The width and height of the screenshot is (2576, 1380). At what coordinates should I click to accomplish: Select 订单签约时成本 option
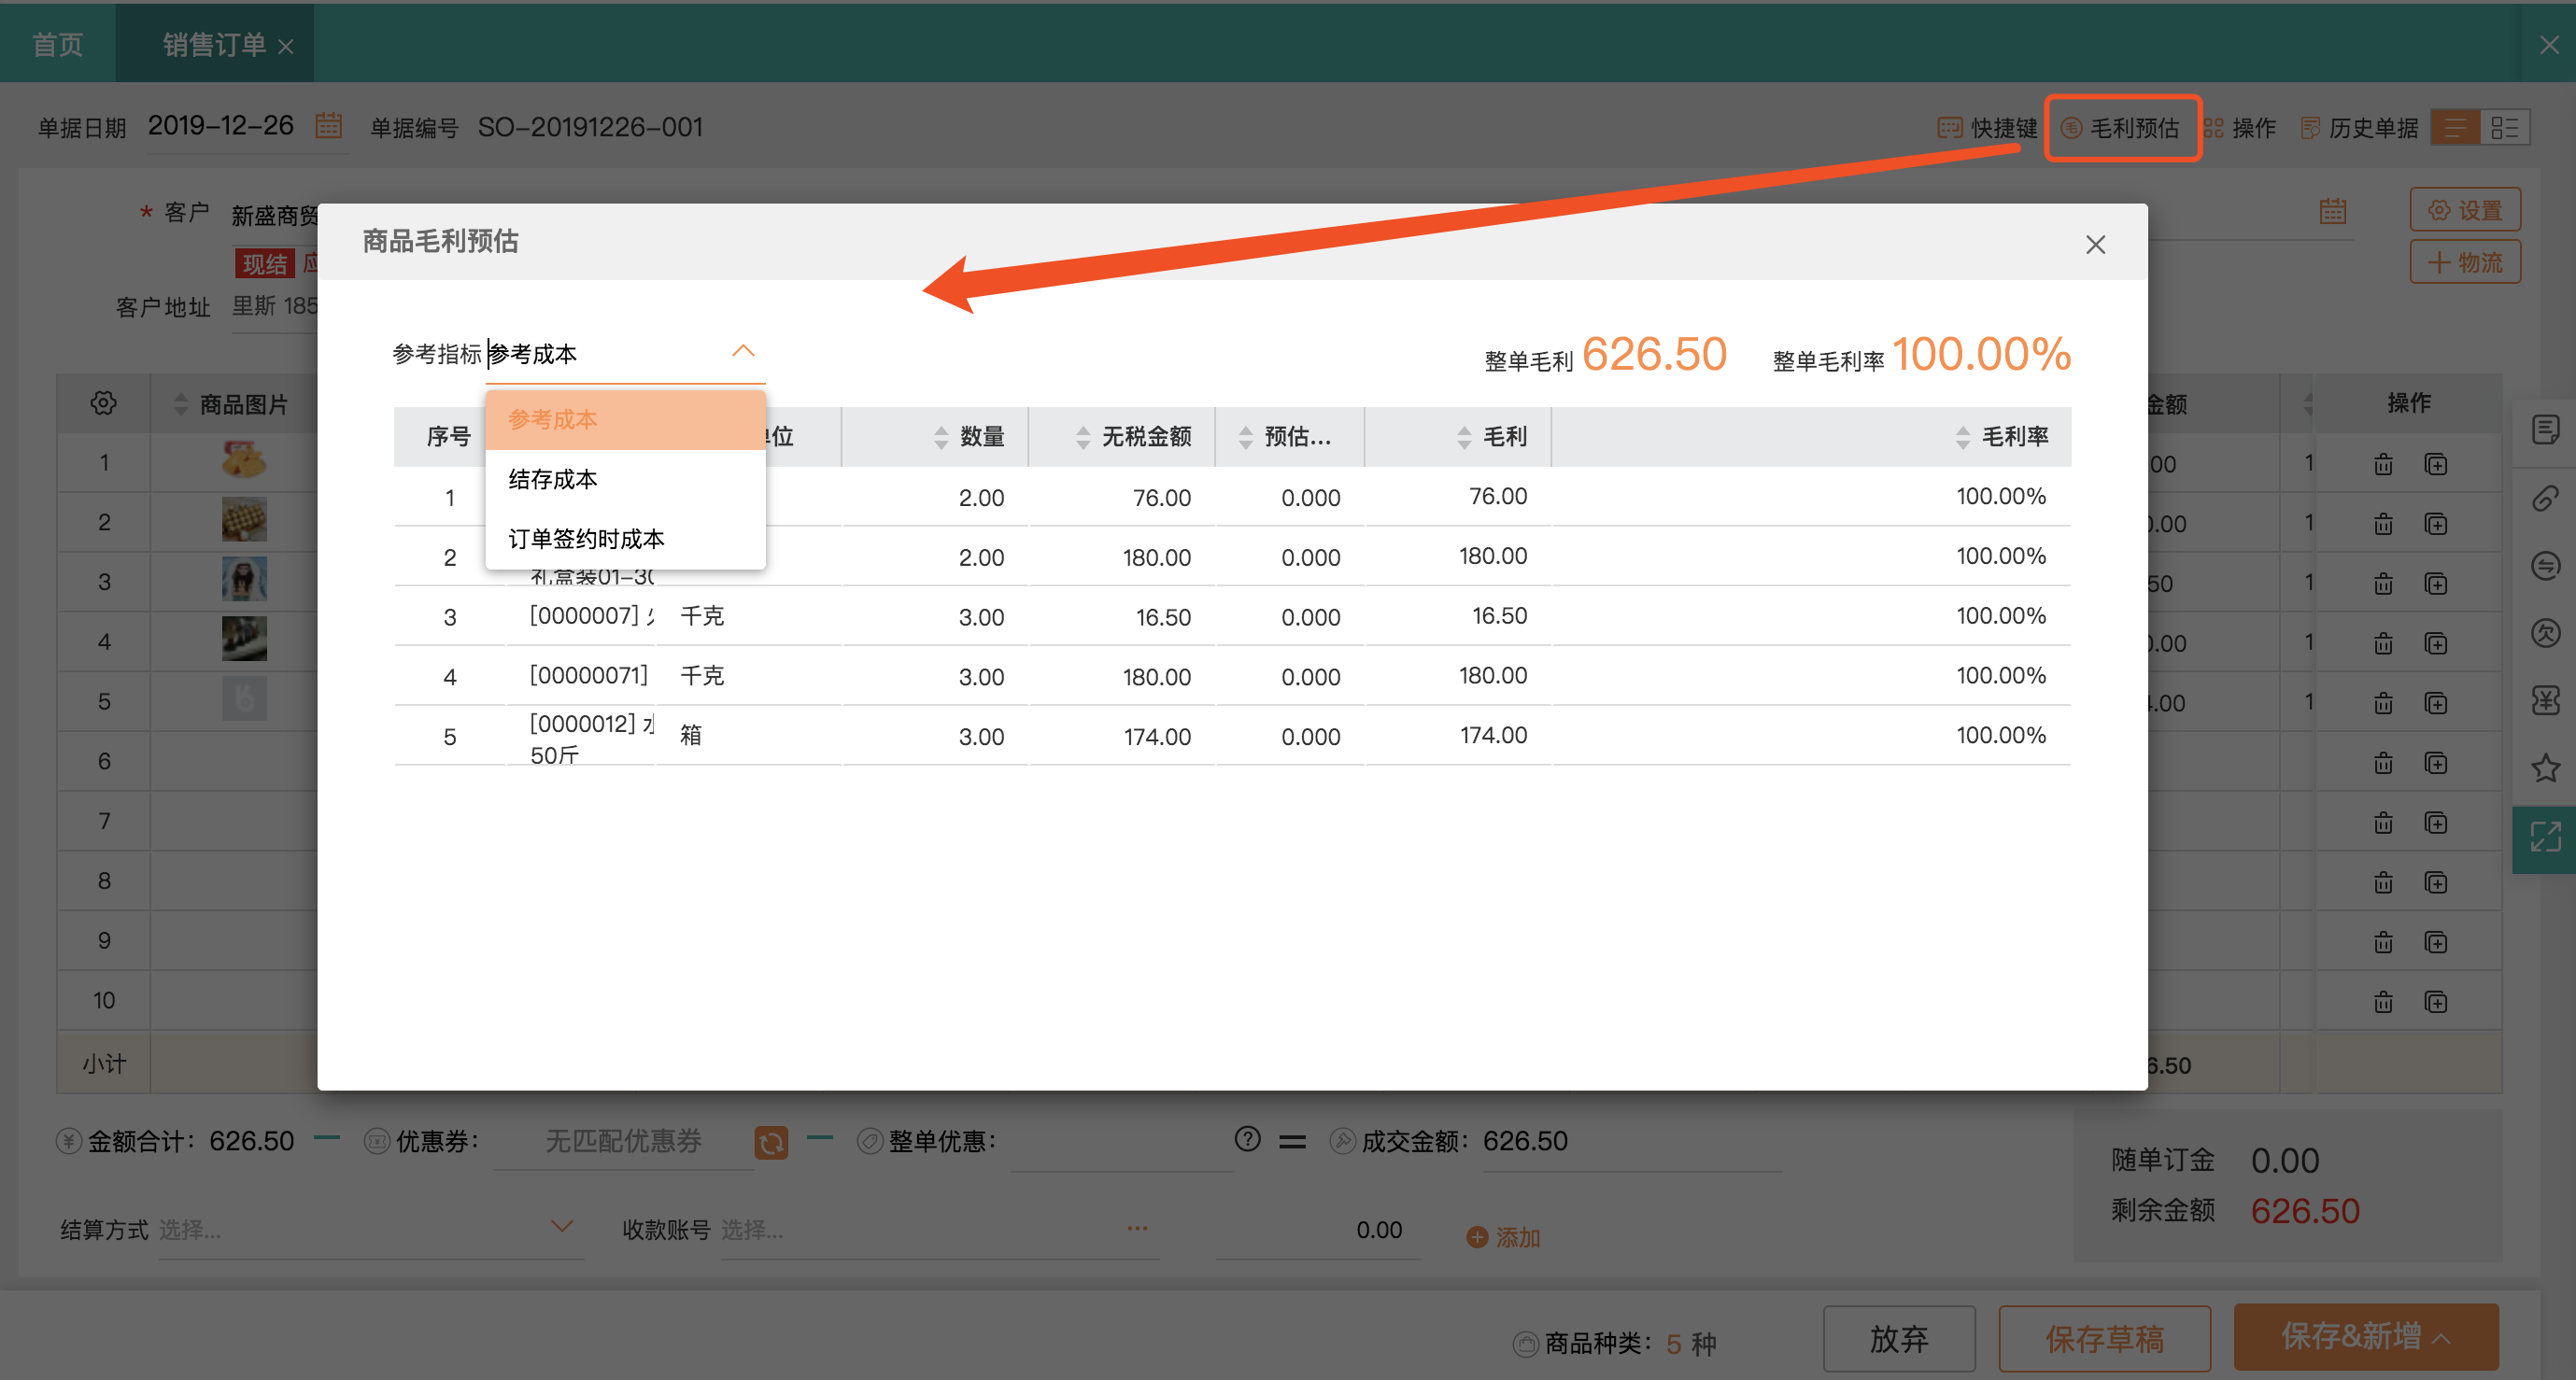(585, 535)
